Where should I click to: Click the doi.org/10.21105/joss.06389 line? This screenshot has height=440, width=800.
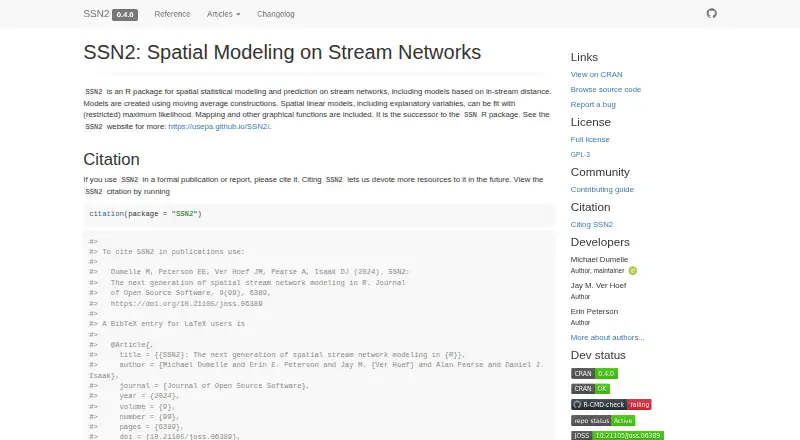(186, 303)
